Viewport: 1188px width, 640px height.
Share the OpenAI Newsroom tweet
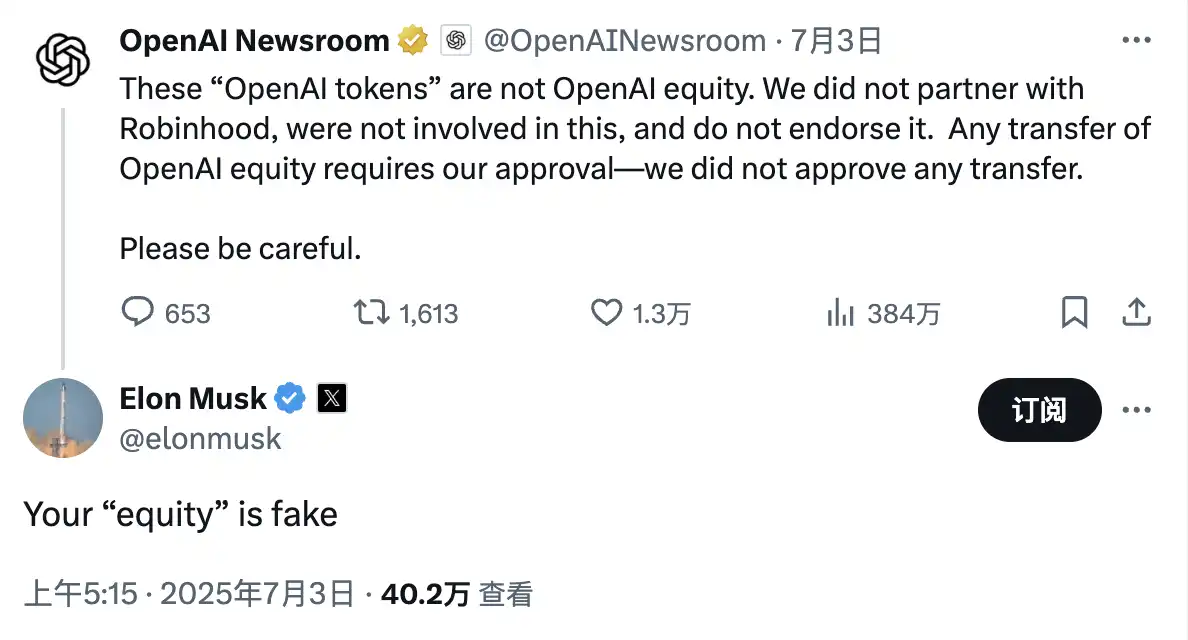1136,313
